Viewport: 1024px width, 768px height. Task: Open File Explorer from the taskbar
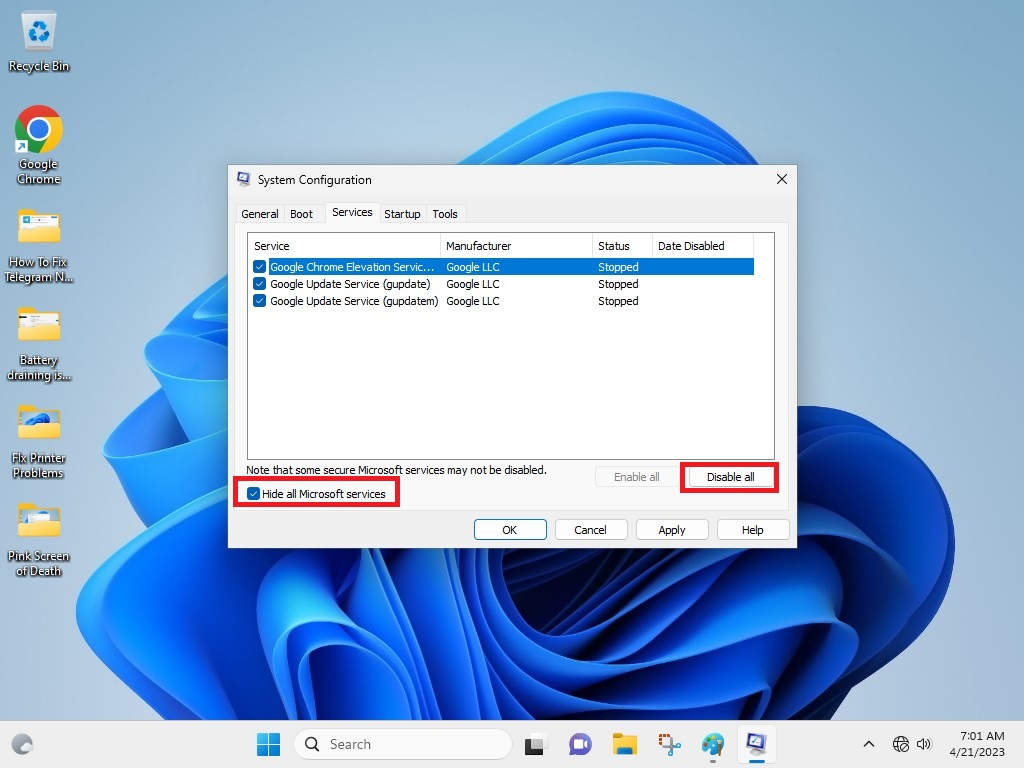(624, 744)
